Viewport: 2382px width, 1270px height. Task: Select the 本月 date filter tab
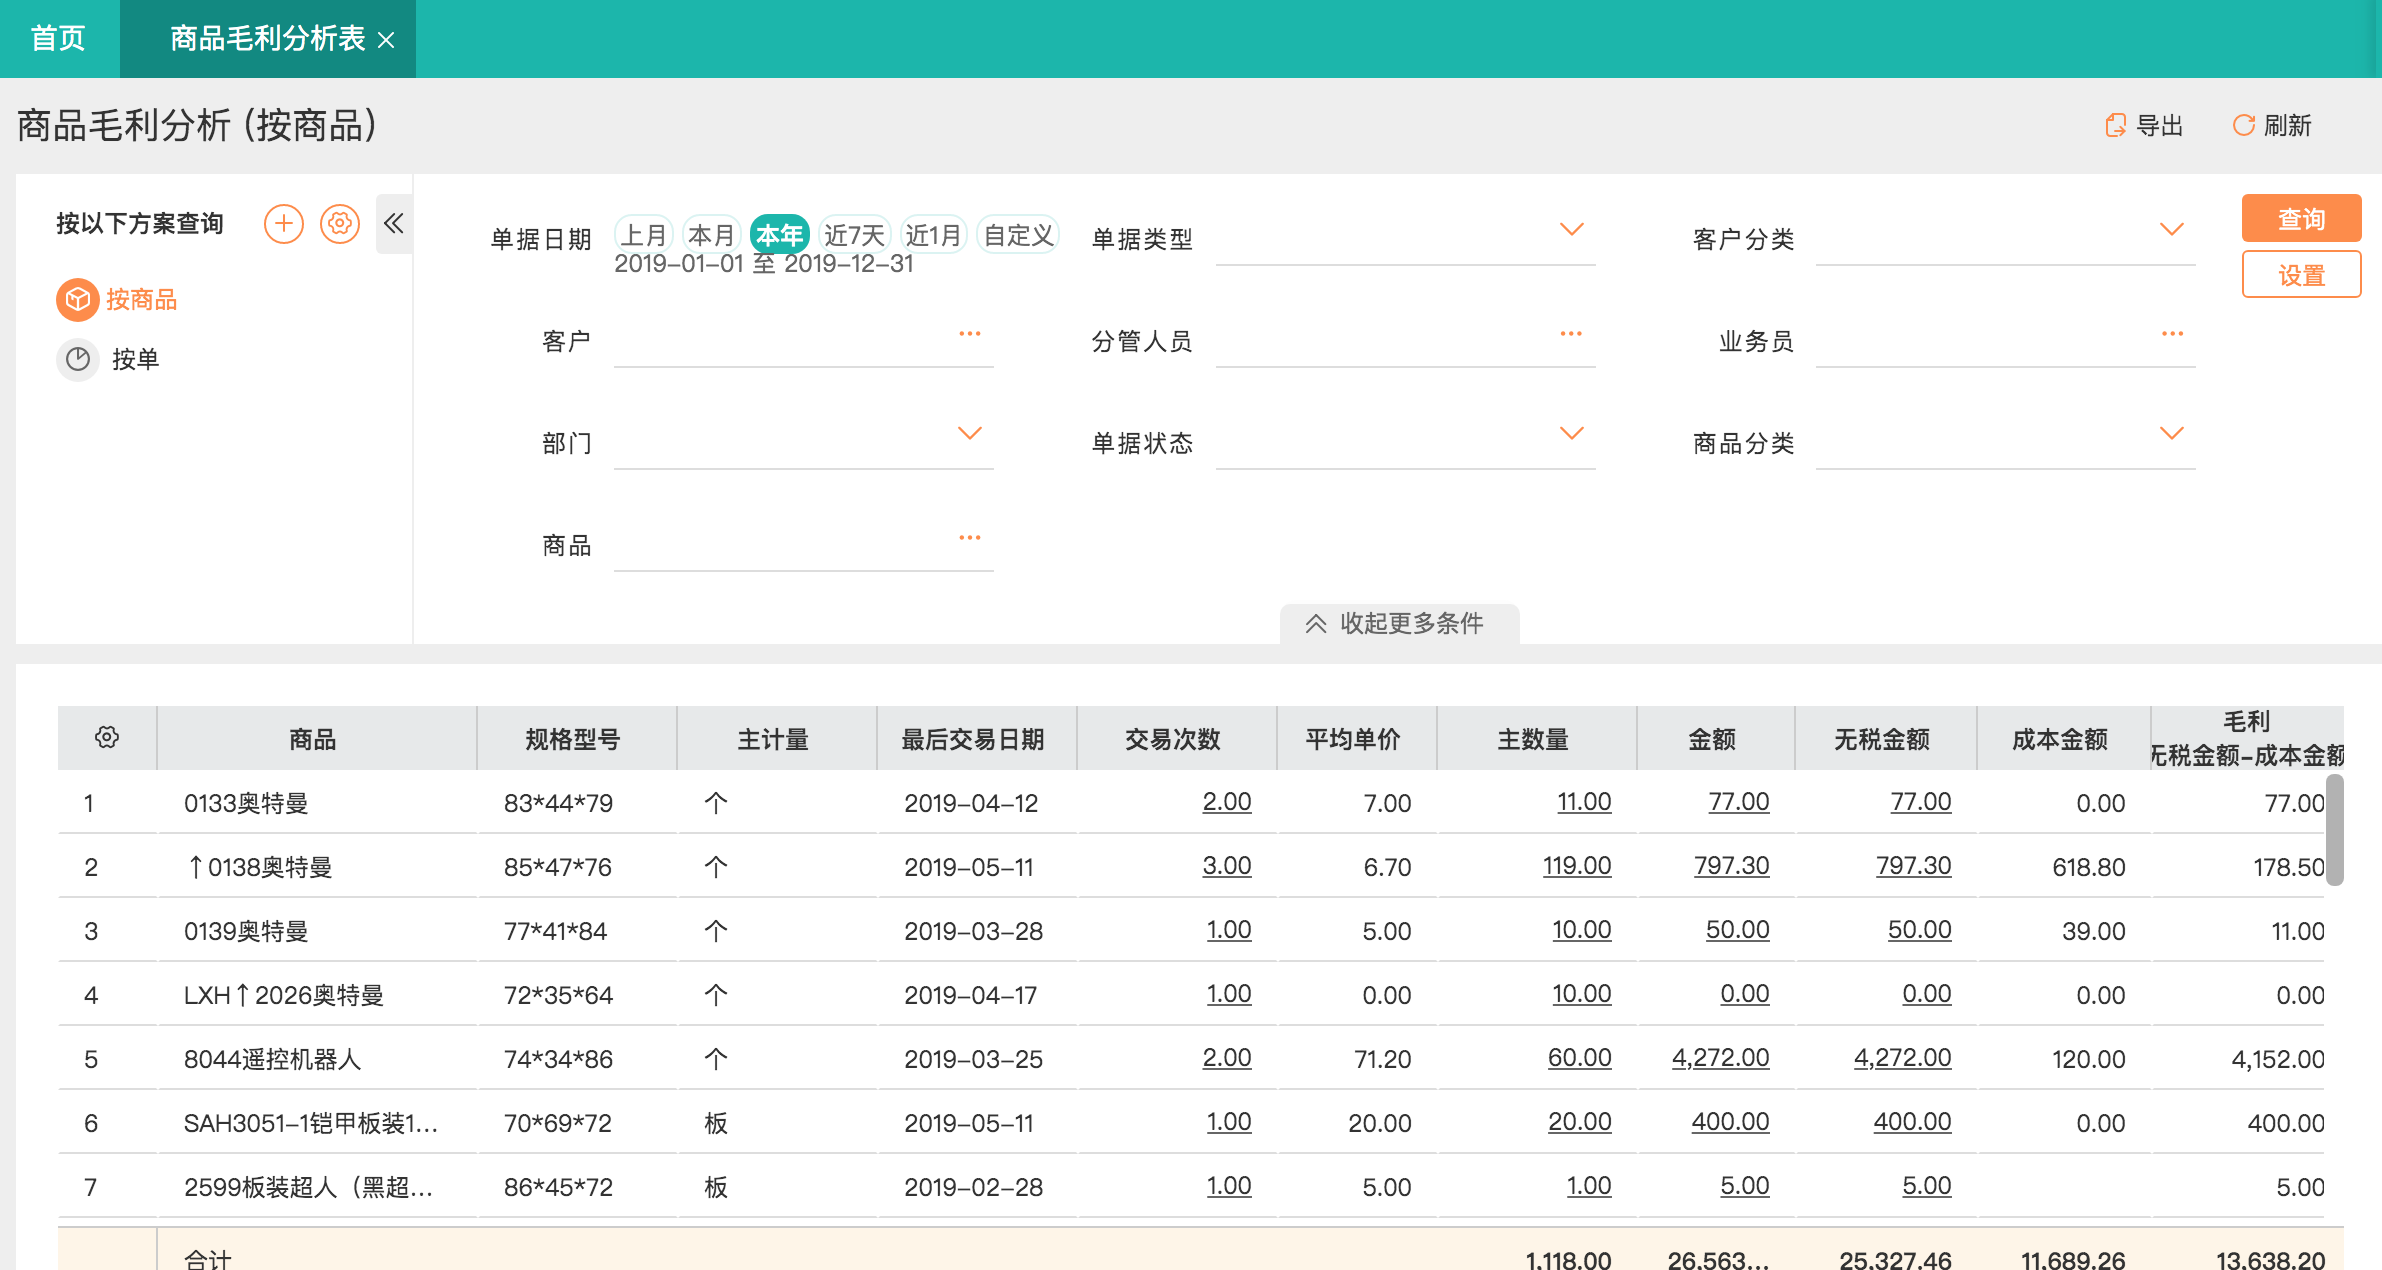tap(706, 228)
